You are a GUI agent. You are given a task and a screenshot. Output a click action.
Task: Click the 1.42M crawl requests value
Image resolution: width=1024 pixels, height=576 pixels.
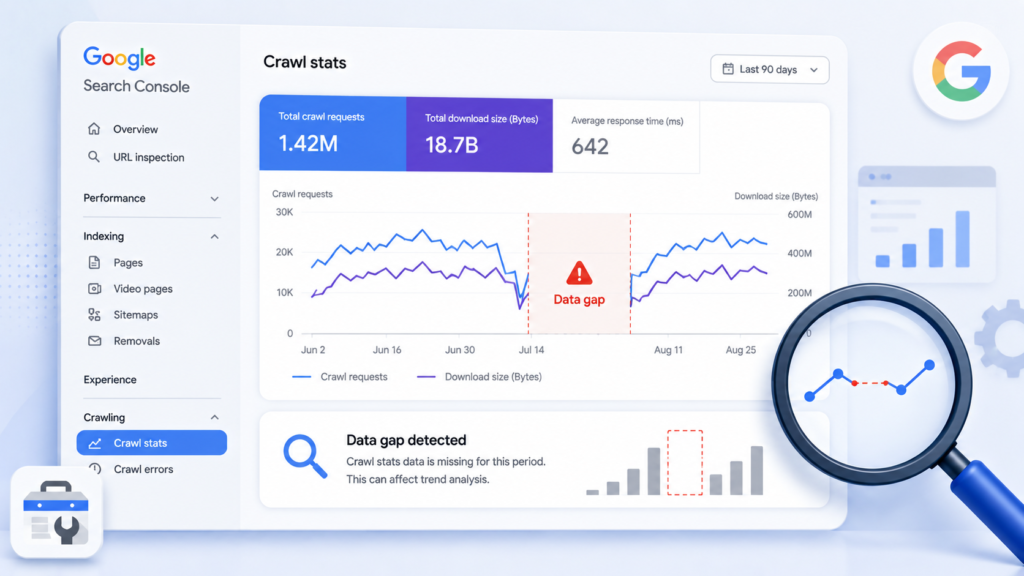[x=308, y=143]
